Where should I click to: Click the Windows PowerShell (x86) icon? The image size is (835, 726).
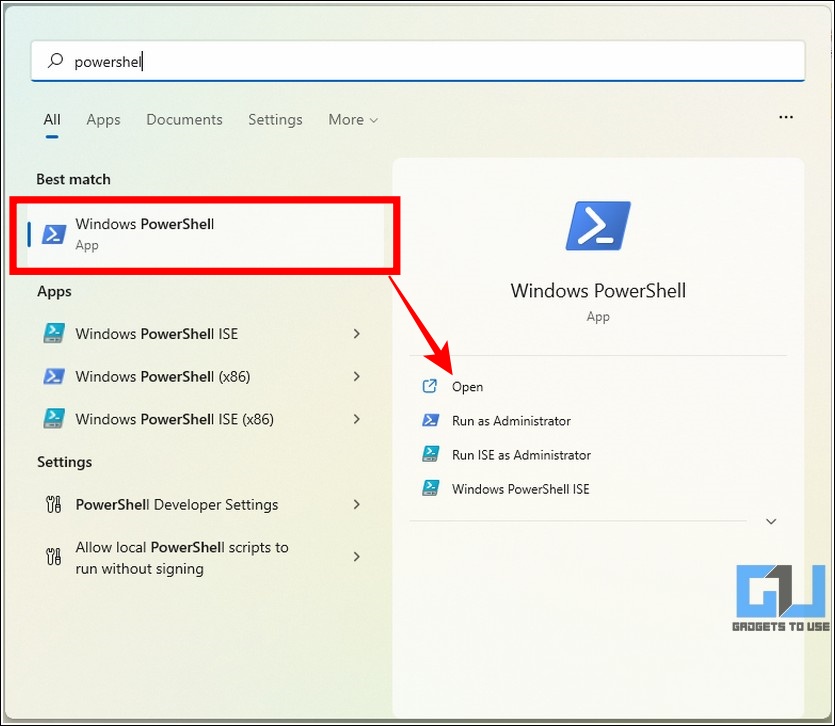(54, 377)
